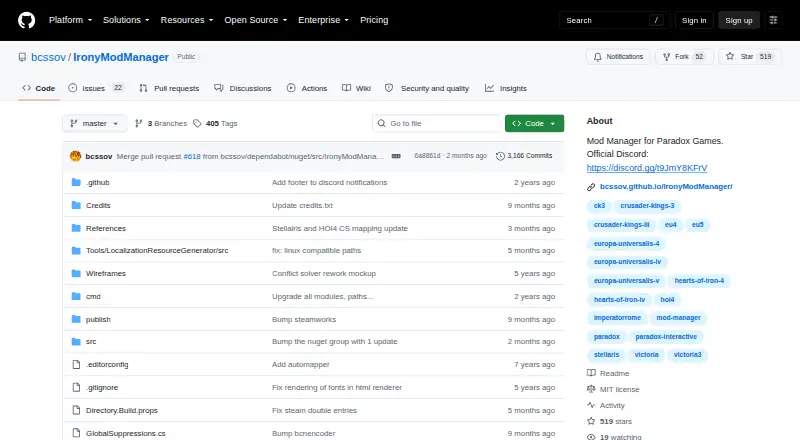
Task: Switch to the Code tab
Action: (39, 88)
